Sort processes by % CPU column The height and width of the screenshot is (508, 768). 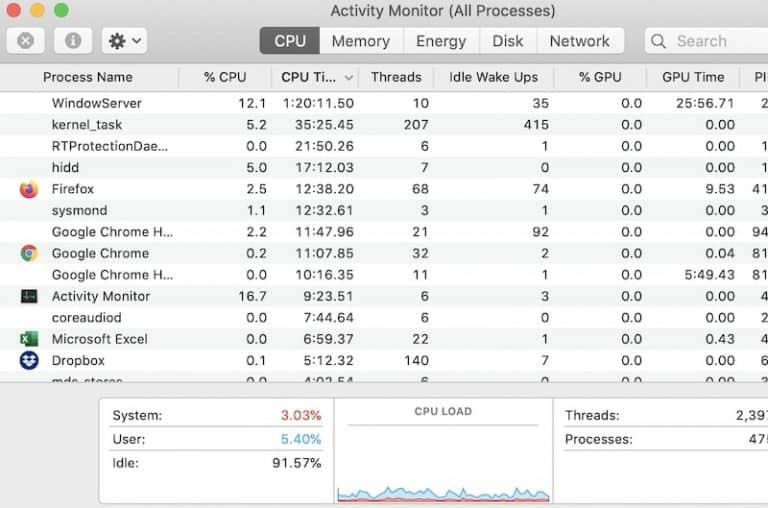(x=224, y=77)
